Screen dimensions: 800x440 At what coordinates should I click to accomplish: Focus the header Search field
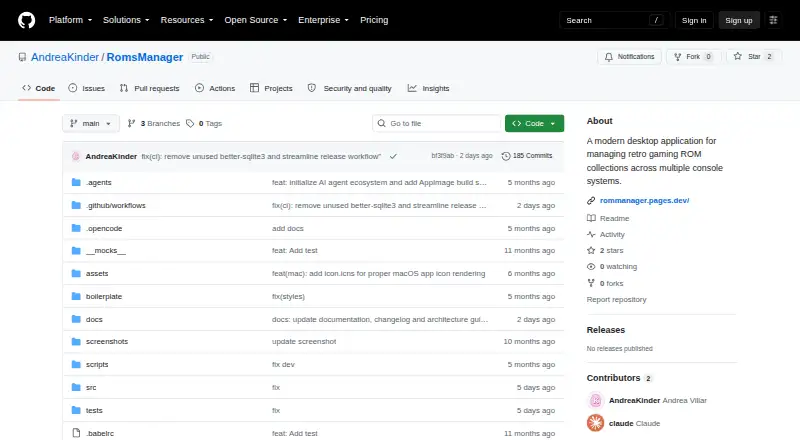pyautogui.click(x=614, y=20)
